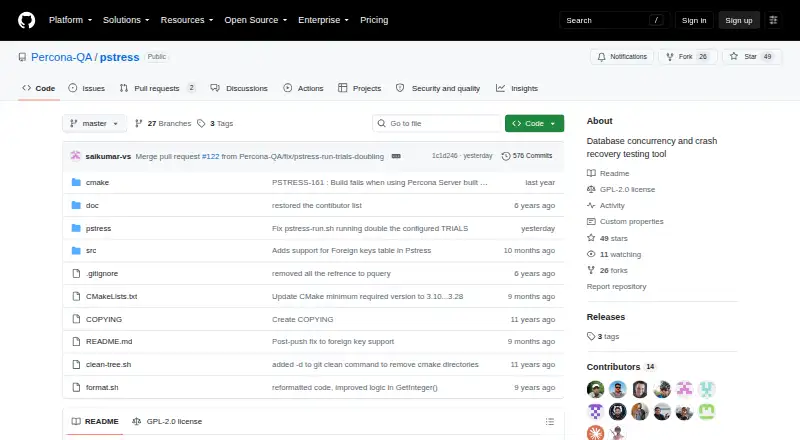Click the Notifications bell button
Viewport: 800px width, 440px height.
point(622,57)
